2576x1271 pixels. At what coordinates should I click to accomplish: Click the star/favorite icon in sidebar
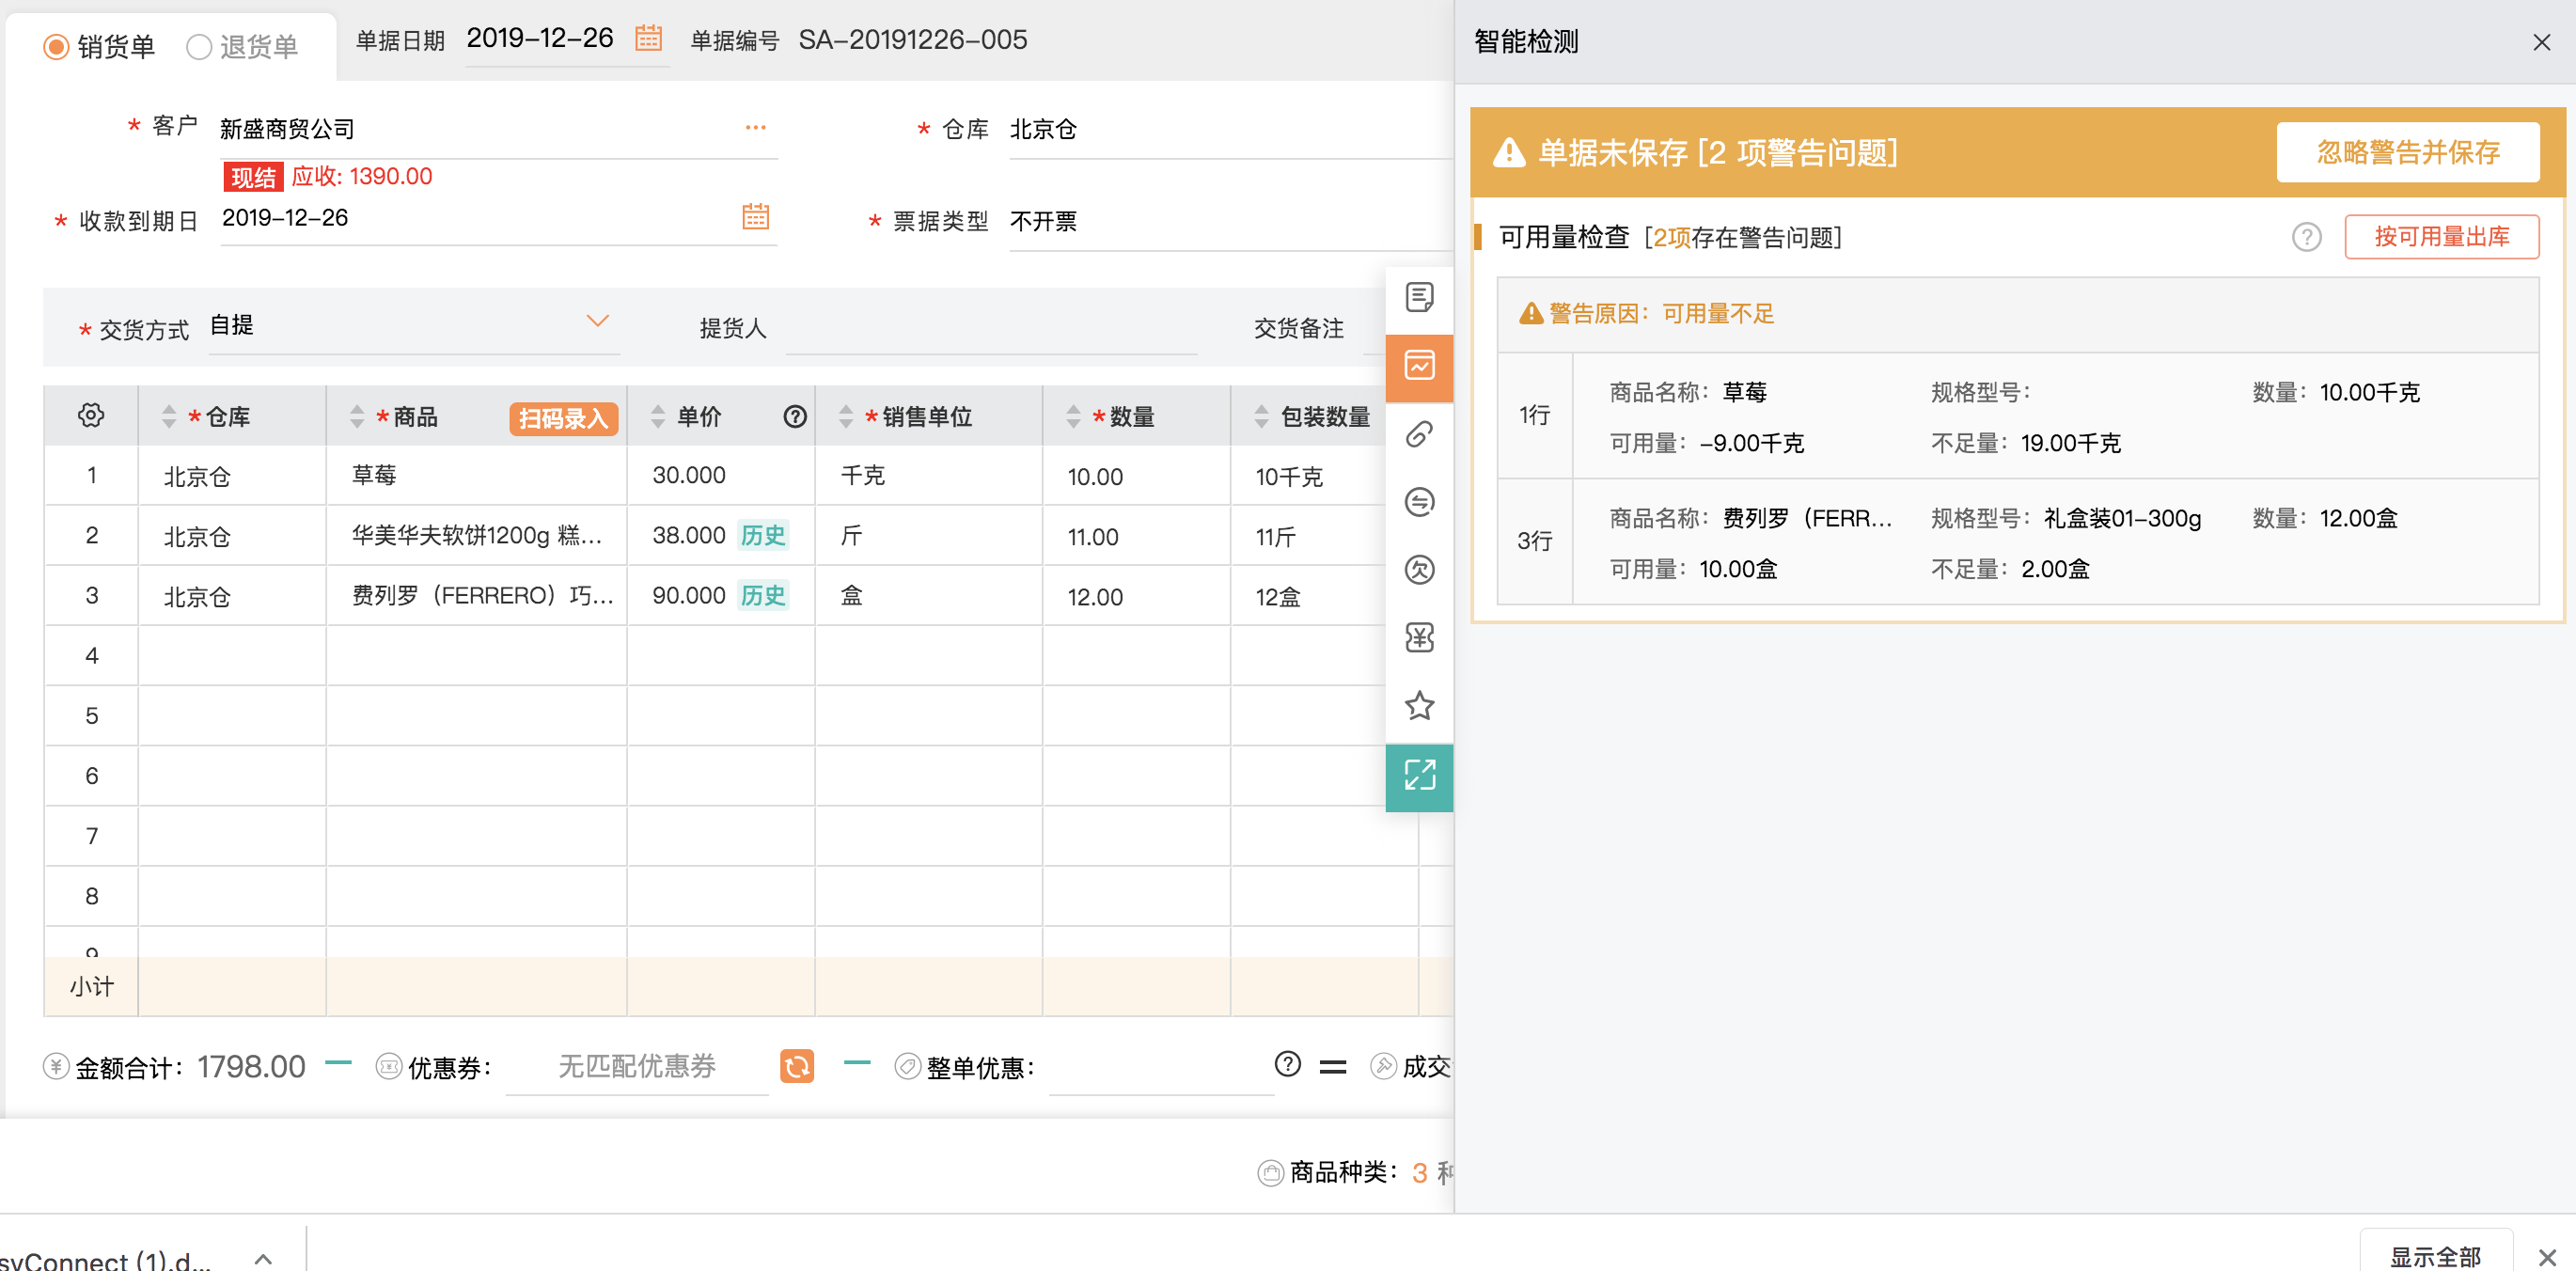coord(1416,704)
